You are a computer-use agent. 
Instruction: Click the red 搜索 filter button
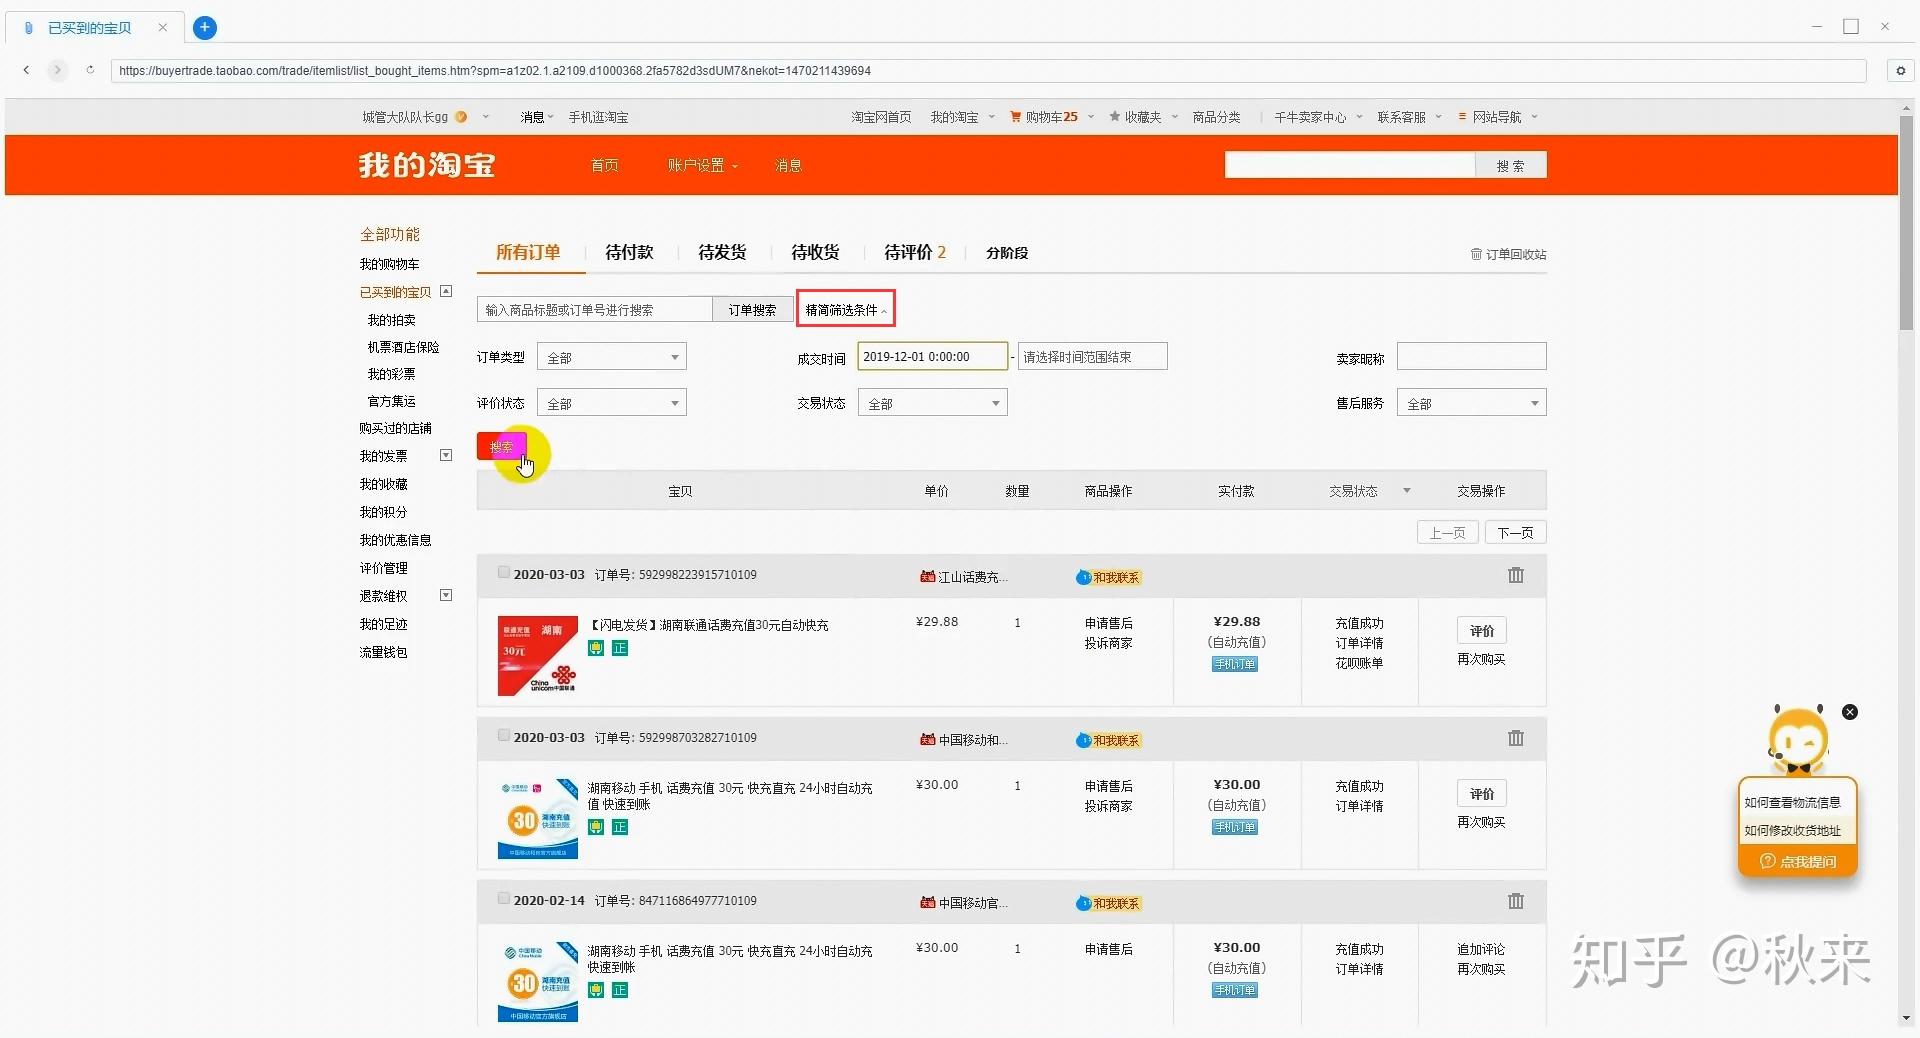(501, 447)
